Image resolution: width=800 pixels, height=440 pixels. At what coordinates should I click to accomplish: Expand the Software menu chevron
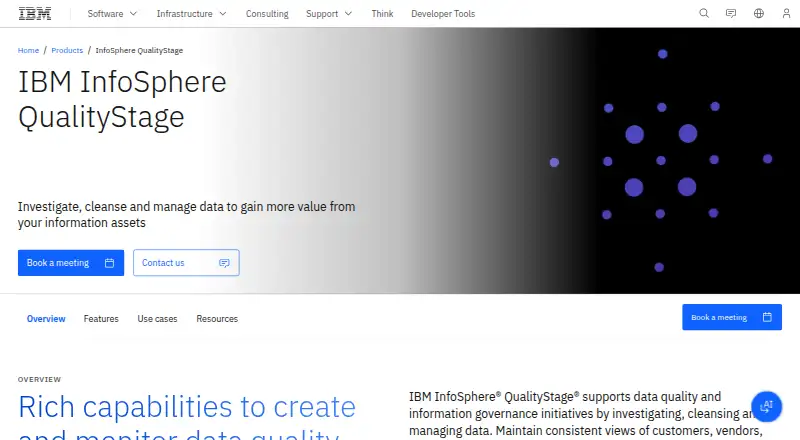(x=133, y=14)
